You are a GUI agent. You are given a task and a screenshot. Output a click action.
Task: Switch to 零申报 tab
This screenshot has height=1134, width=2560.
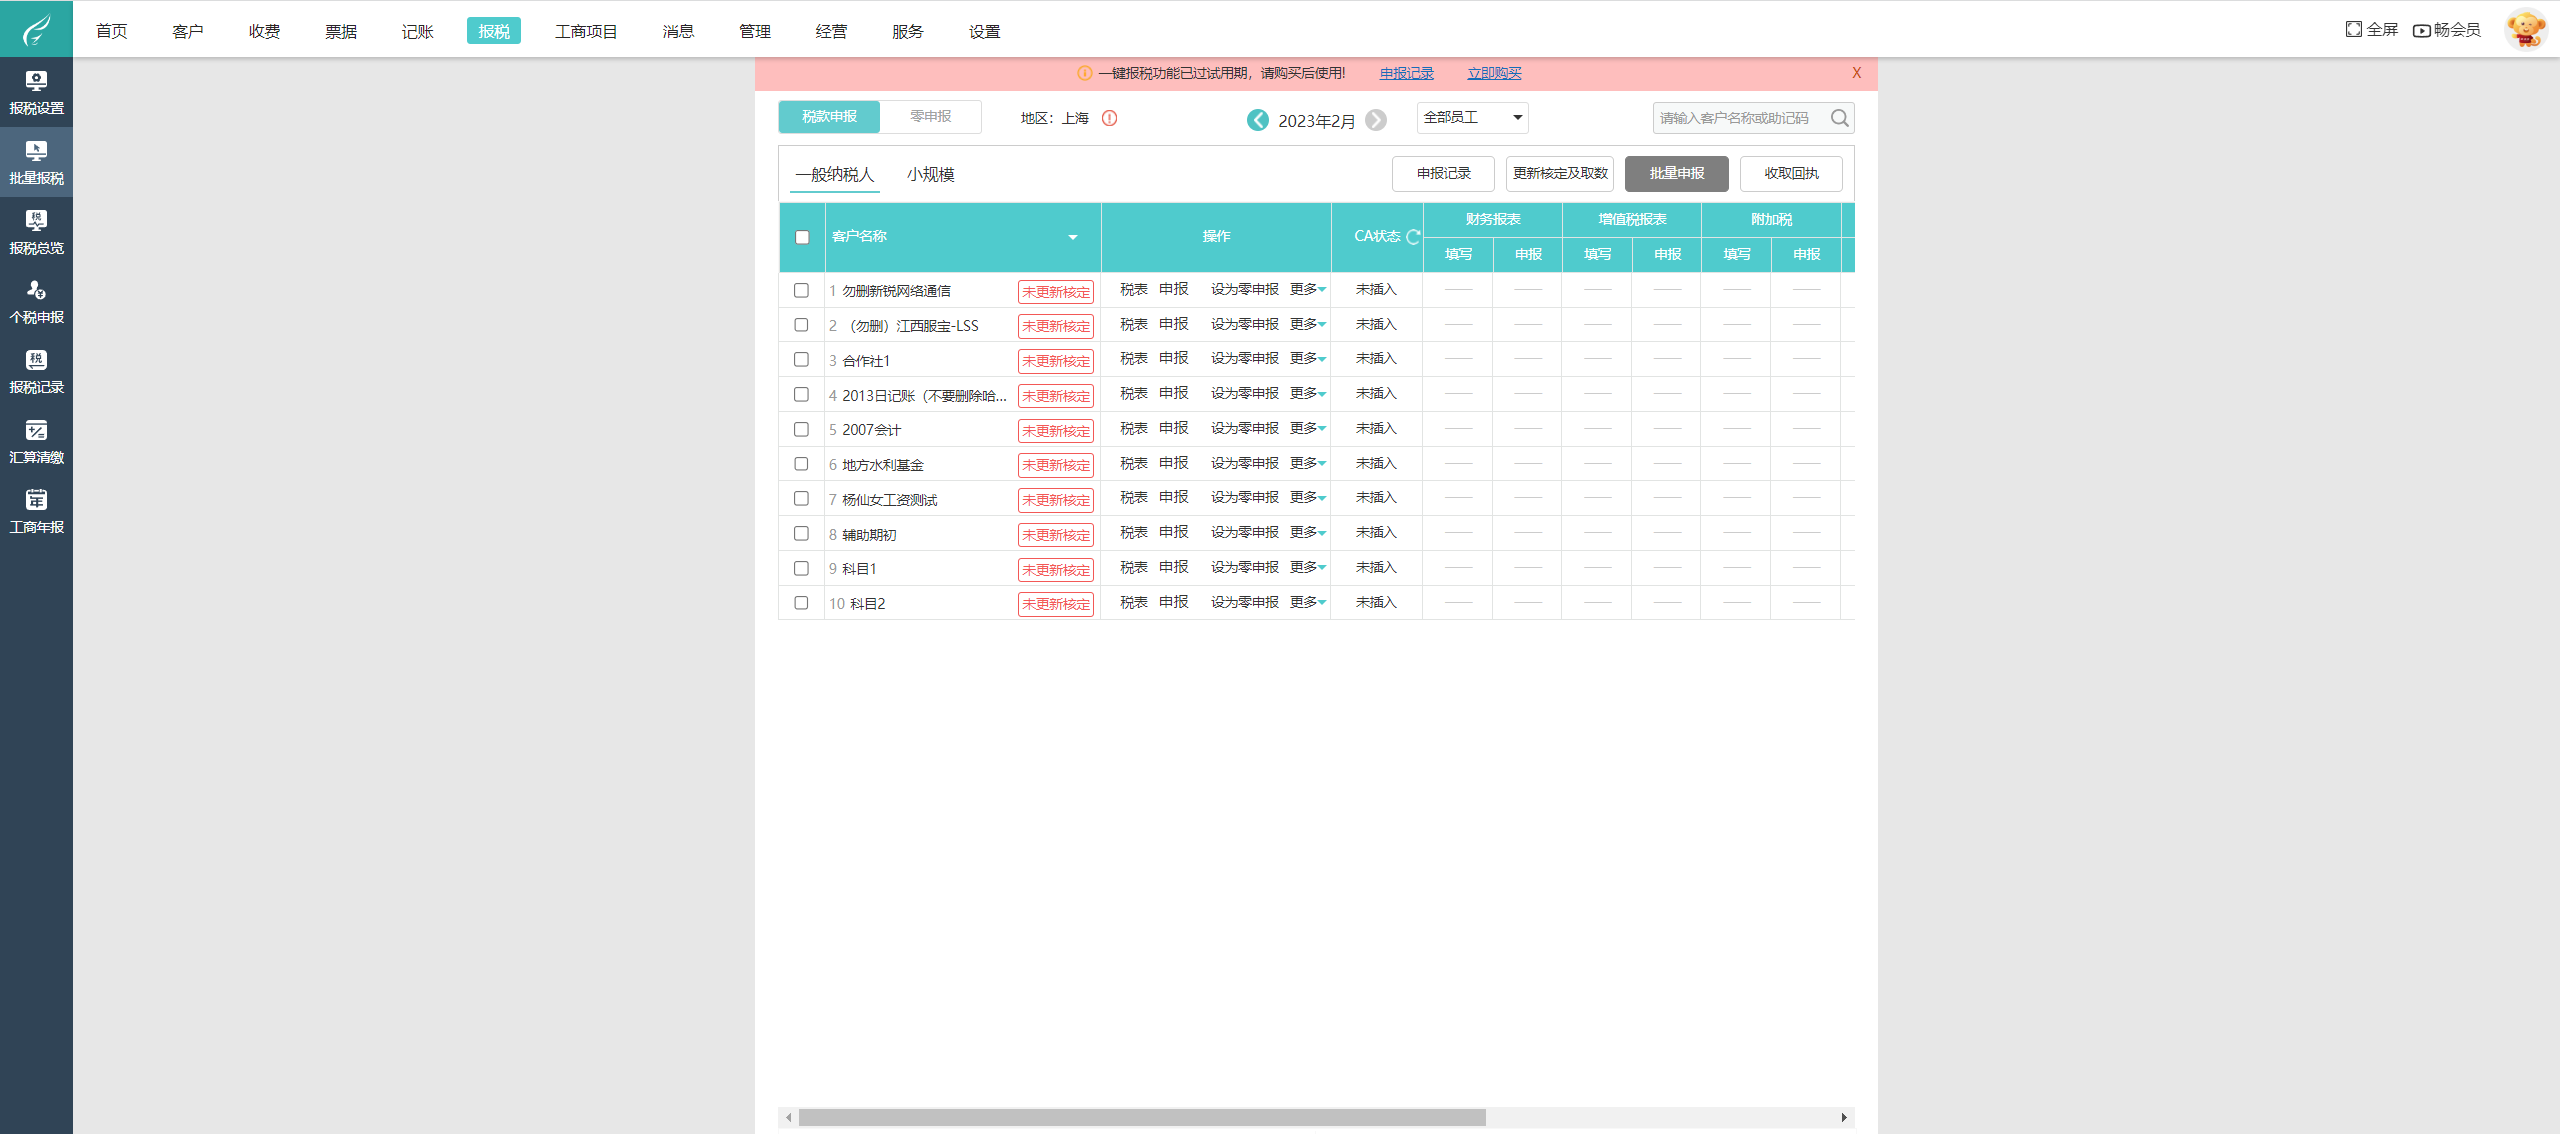[931, 116]
